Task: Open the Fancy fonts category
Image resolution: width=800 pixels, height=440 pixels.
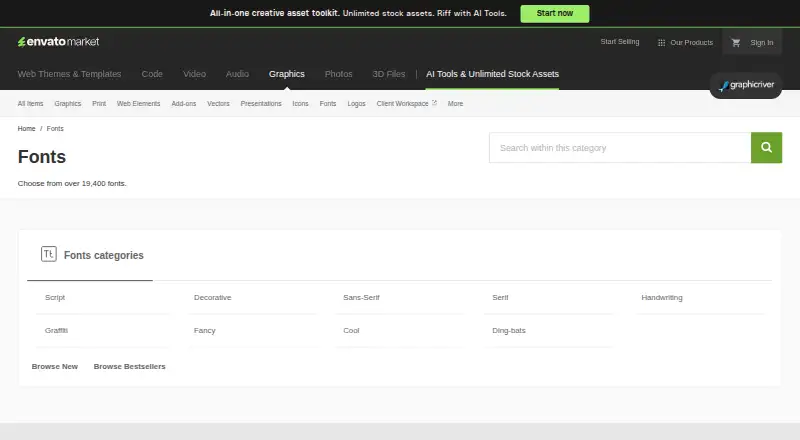Action: (x=205, y=331)
